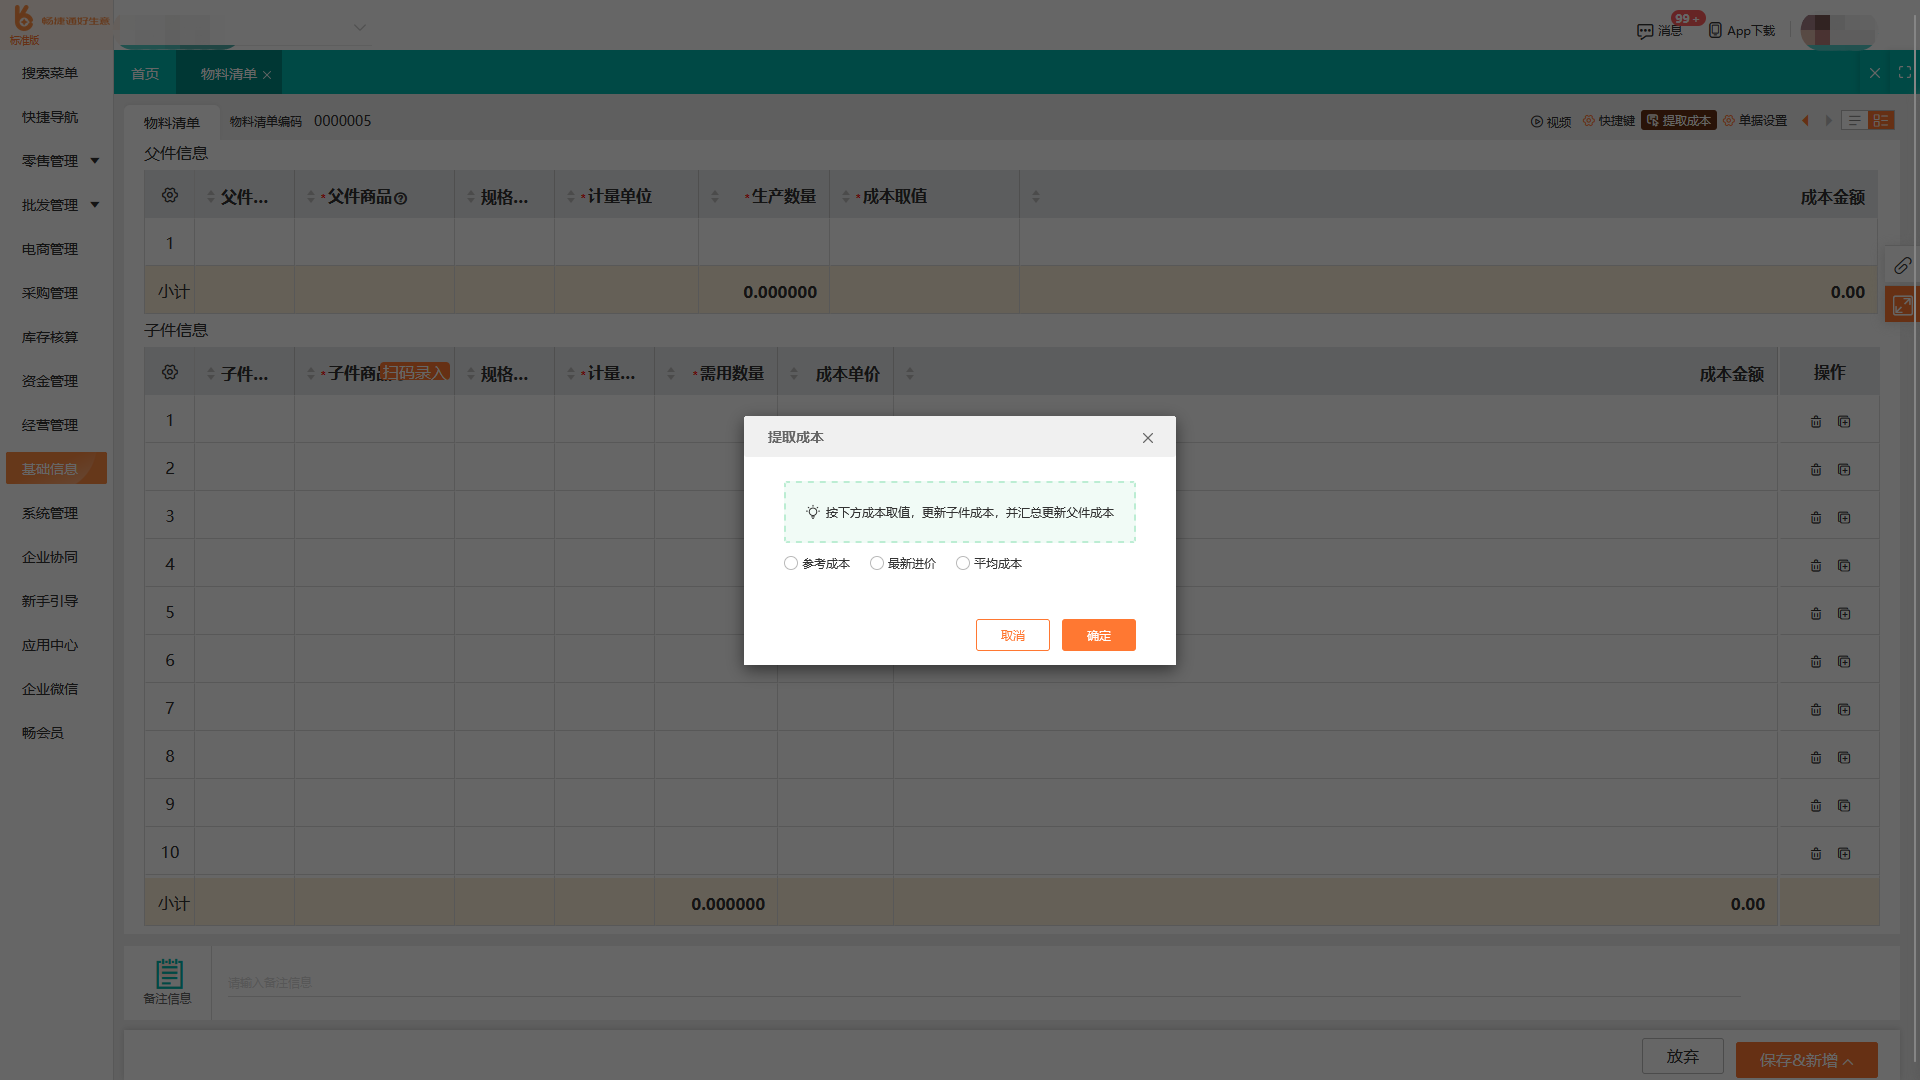Click 取消 button to dismiss
1920x1080 pixels.
(1013, 634)
